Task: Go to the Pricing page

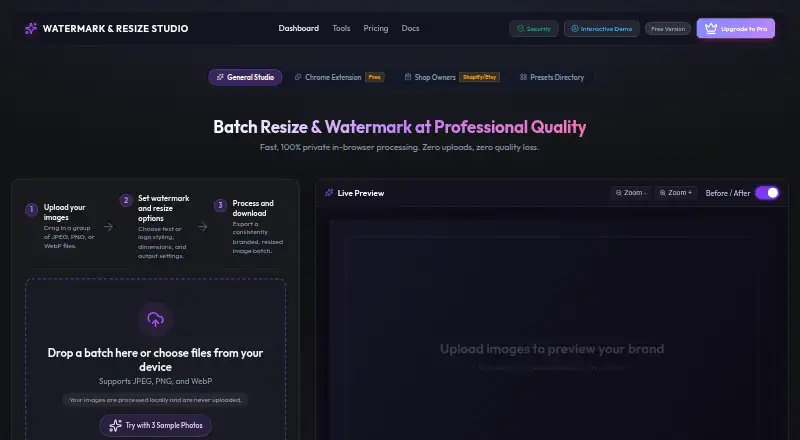Action: pyautogui.click(x=376, y=29)
